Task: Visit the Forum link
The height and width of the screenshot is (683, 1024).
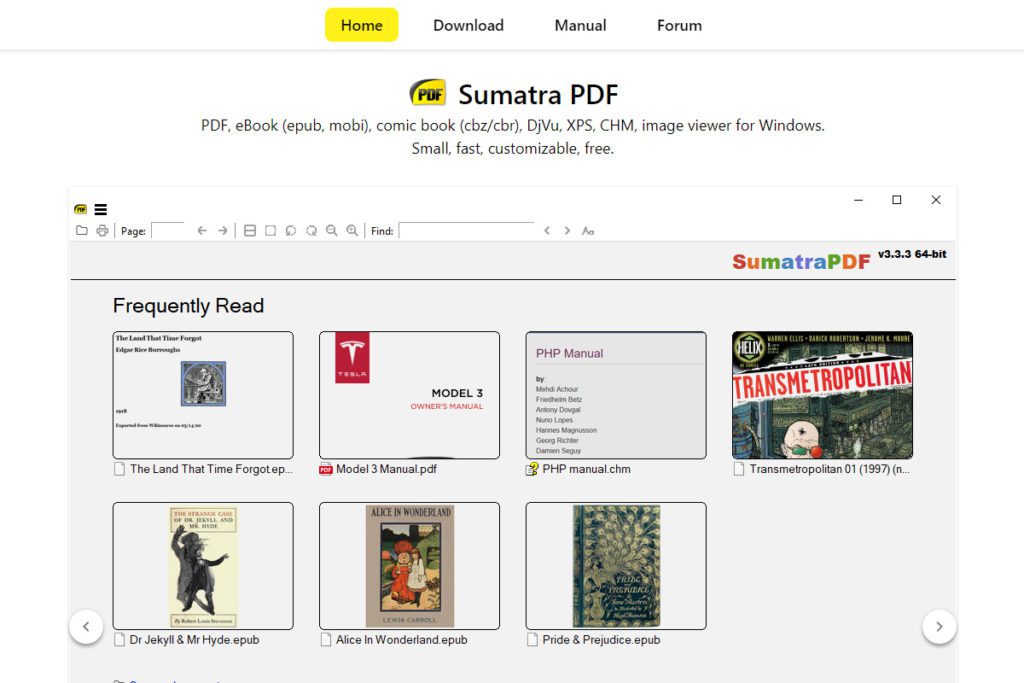Action: (679, 25)
